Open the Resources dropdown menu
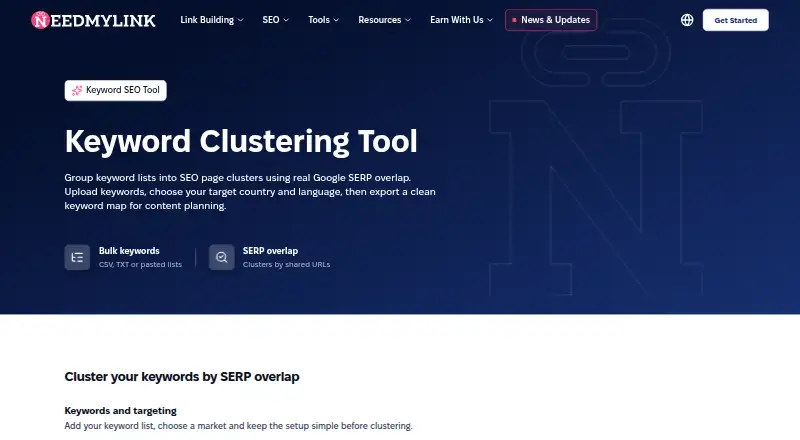 point(384,20)
